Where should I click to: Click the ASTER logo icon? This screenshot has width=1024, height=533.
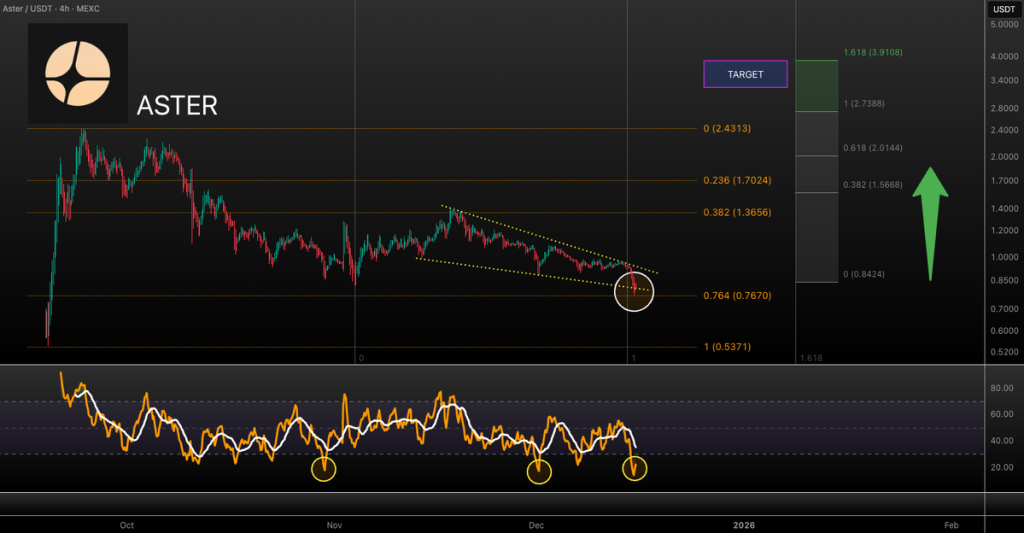77,74
